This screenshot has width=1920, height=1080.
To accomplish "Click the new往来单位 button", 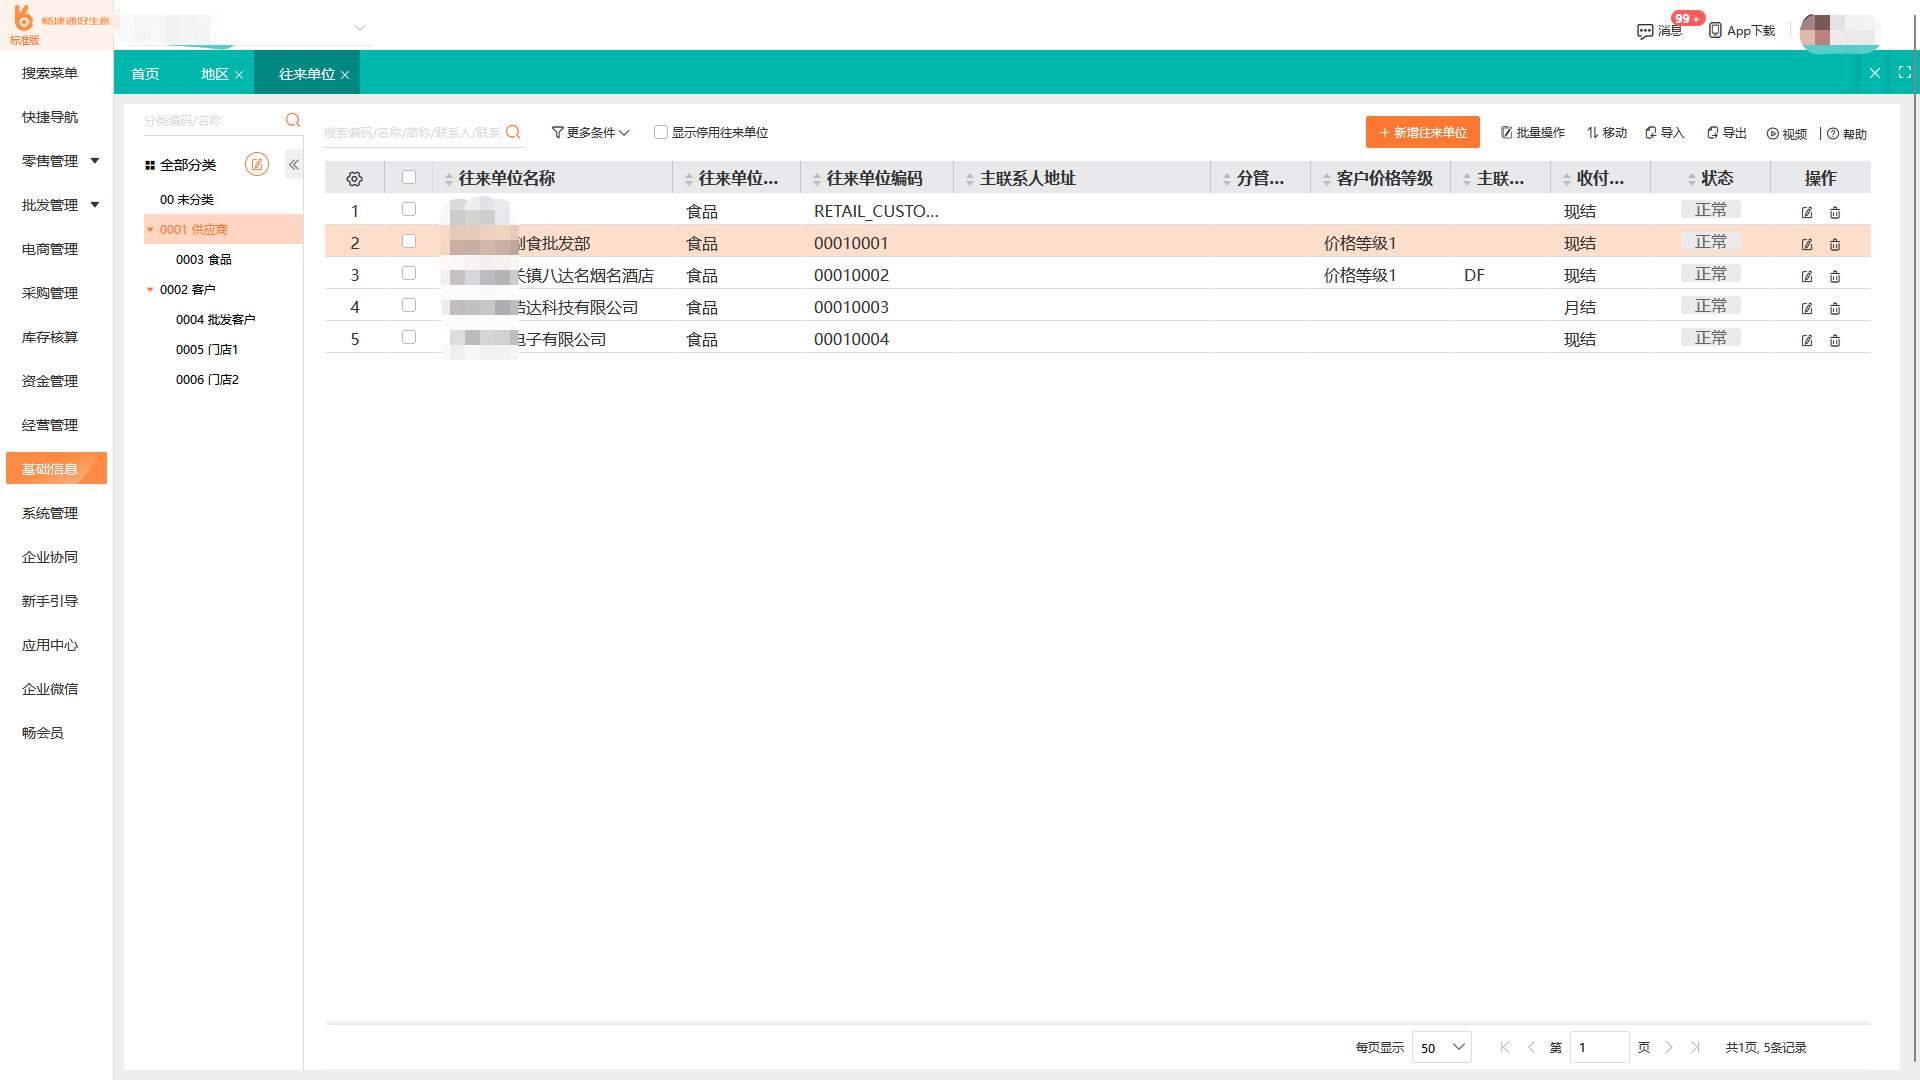I will [1423, 131].
